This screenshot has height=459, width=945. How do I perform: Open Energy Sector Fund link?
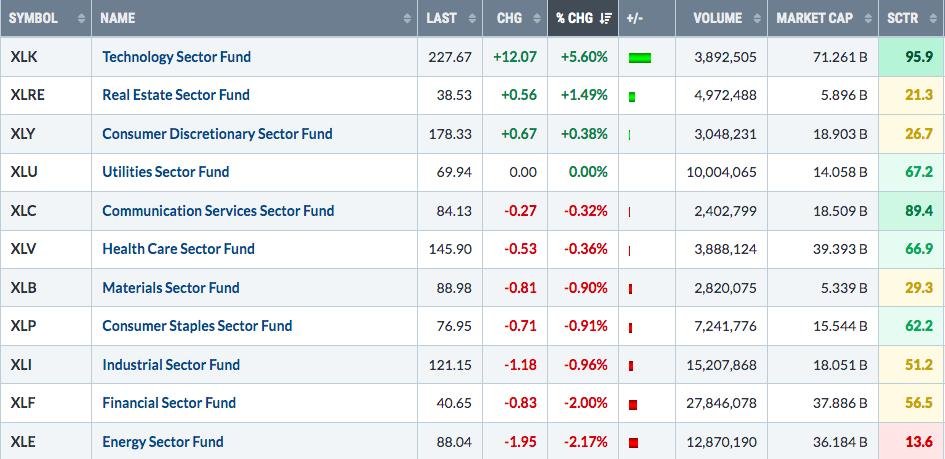click(162, 441)
